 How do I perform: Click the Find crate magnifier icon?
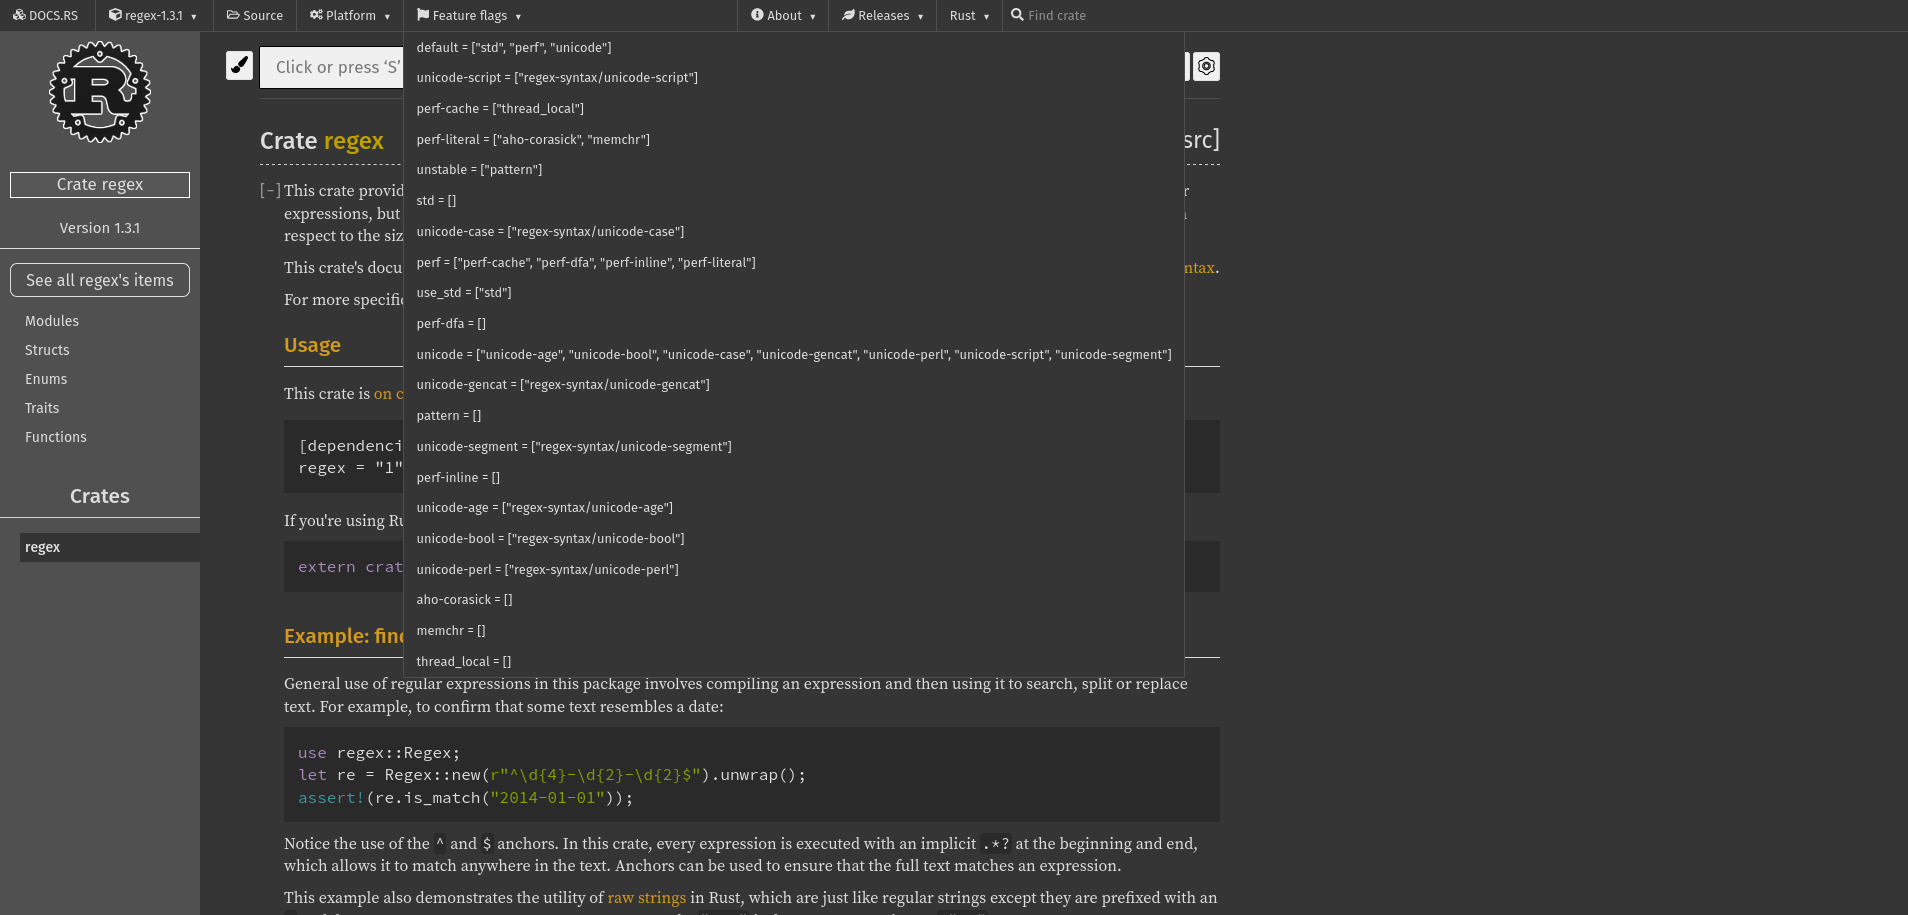point(1017,15)
